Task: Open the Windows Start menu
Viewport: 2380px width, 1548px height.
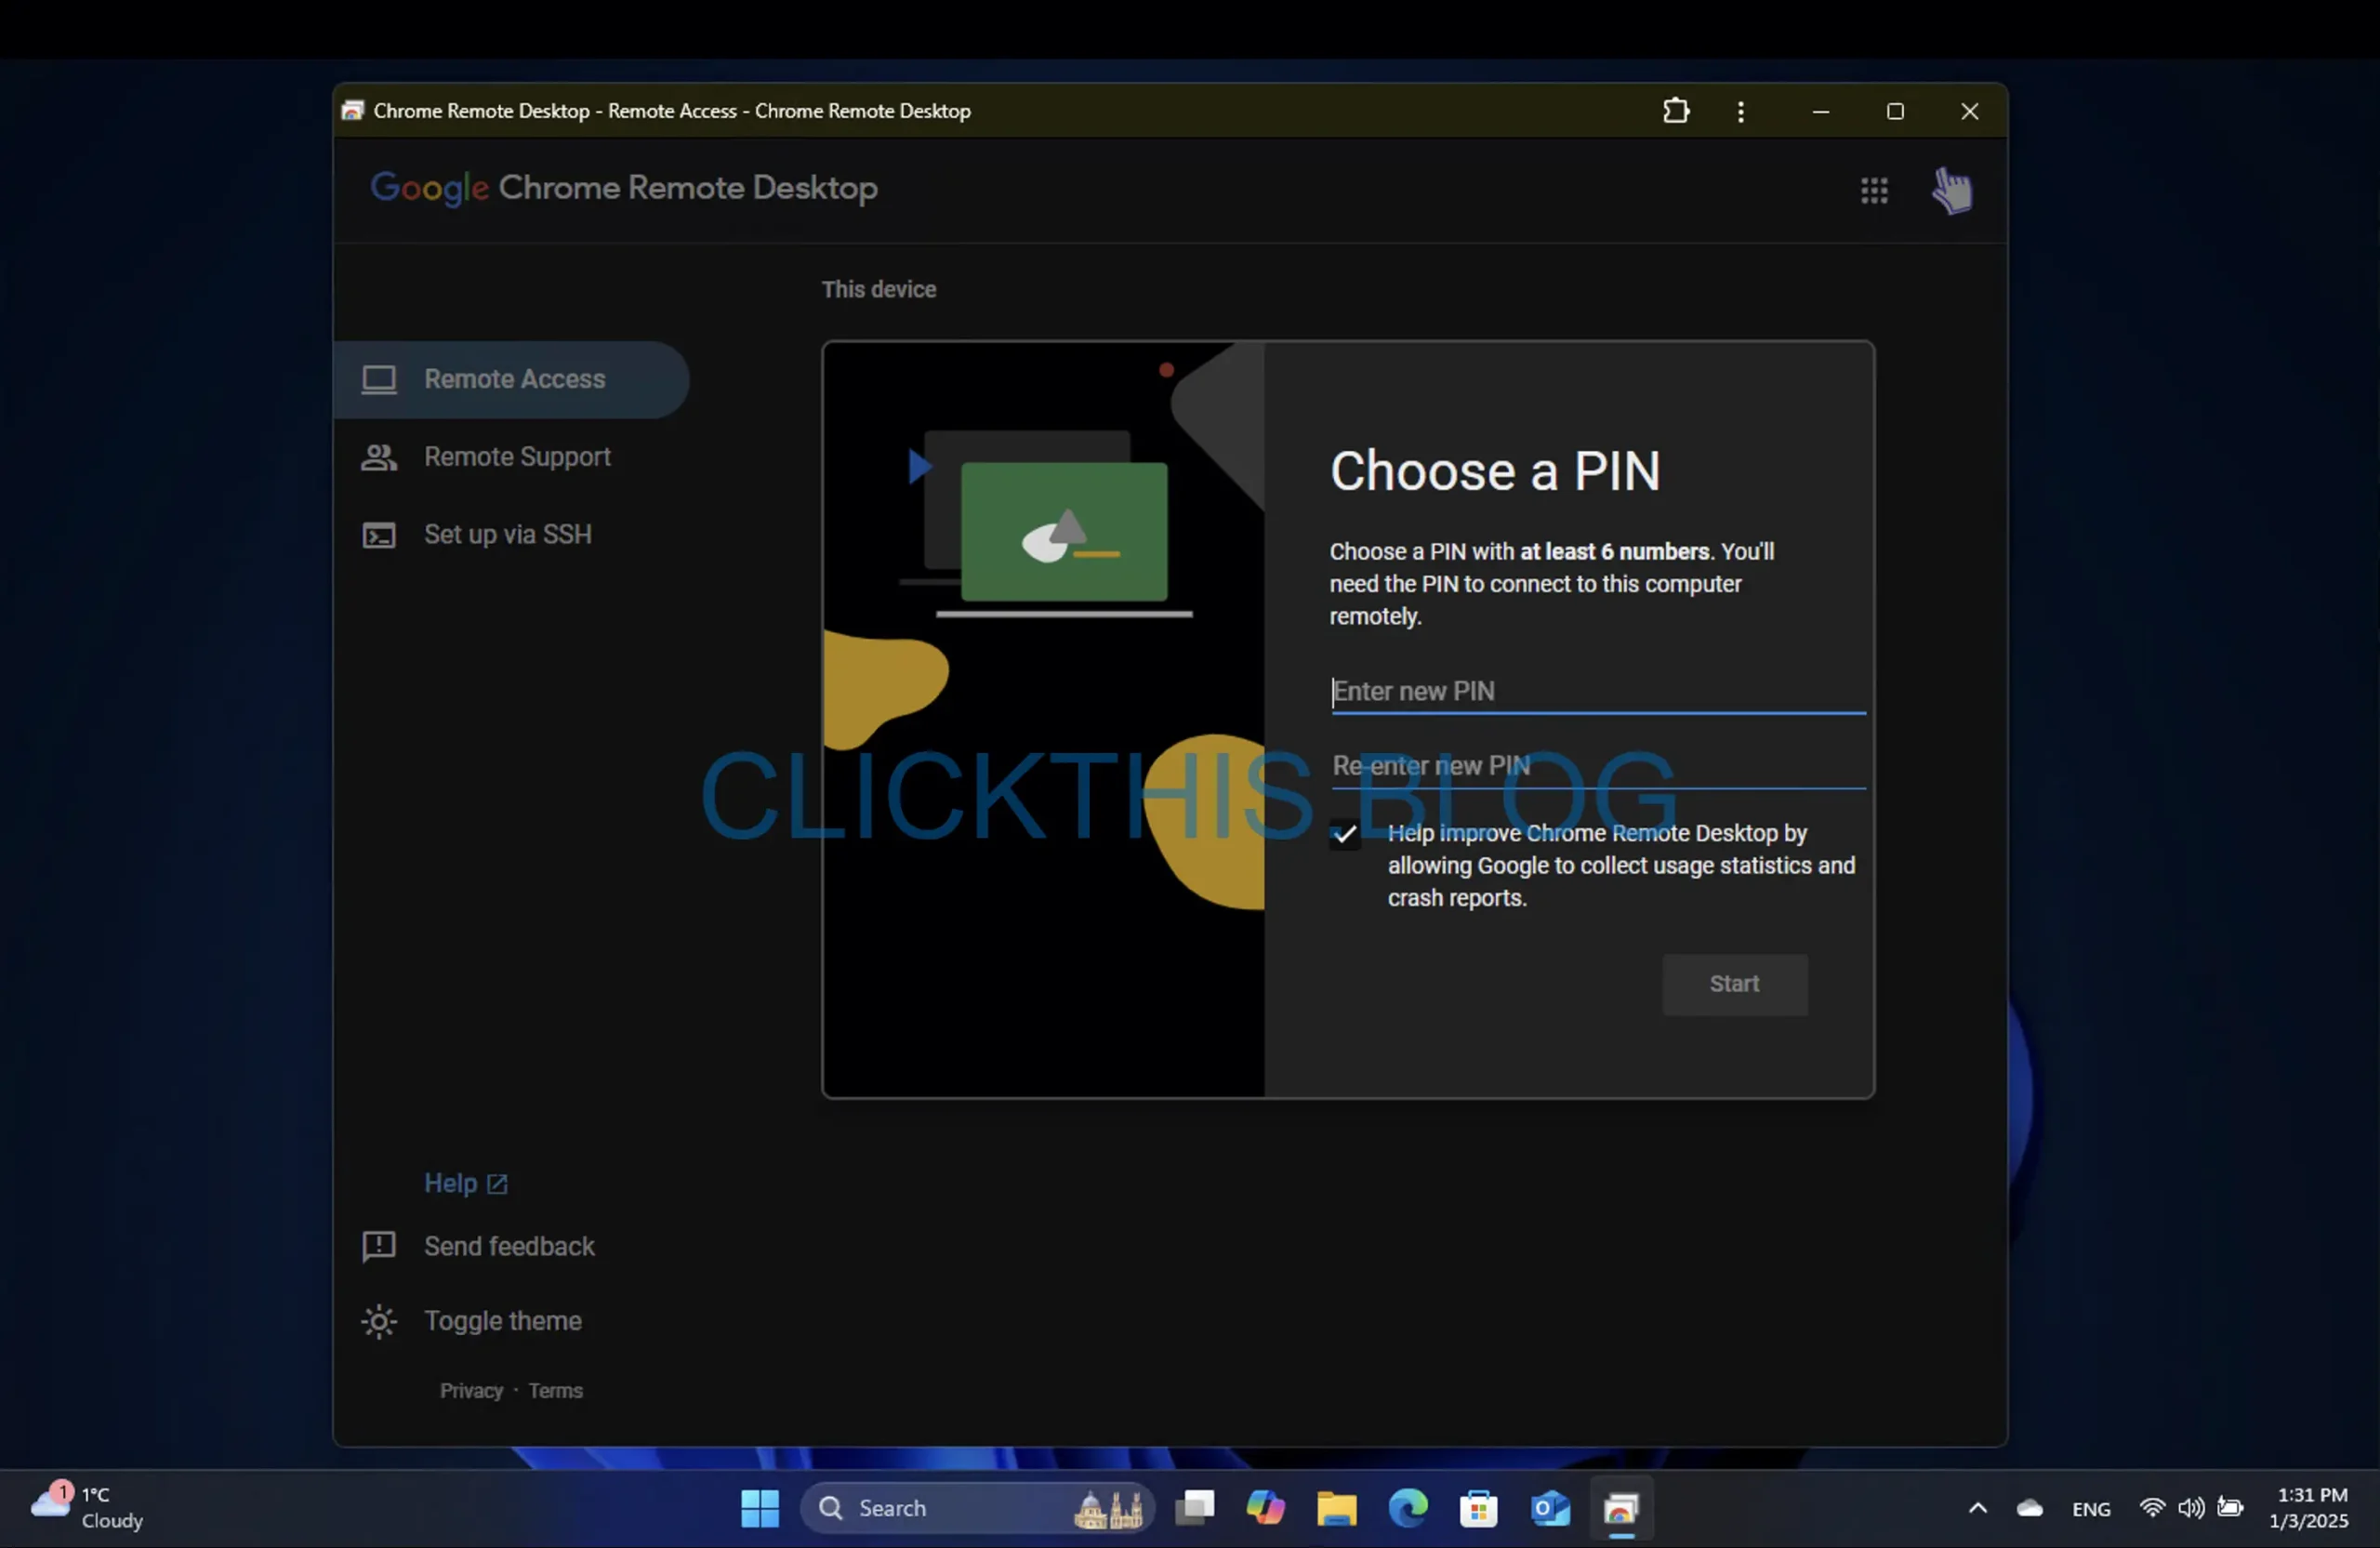Action: pyautogui.click(x=759, y=1509)
